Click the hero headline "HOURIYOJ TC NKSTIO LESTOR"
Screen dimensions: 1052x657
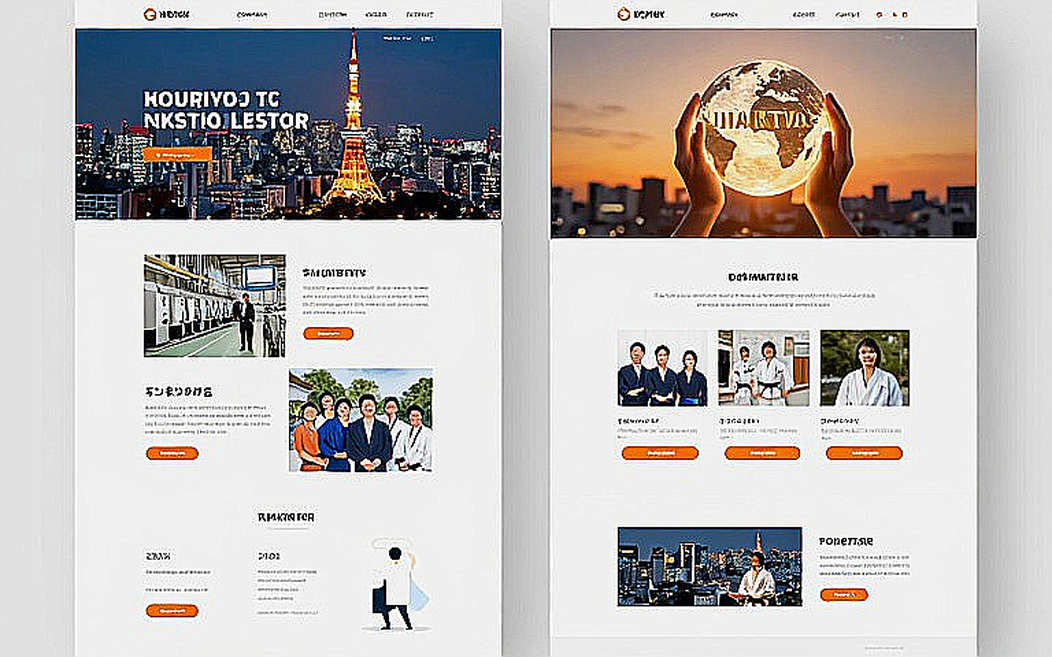pyautogui.click(x=226, y=110)
